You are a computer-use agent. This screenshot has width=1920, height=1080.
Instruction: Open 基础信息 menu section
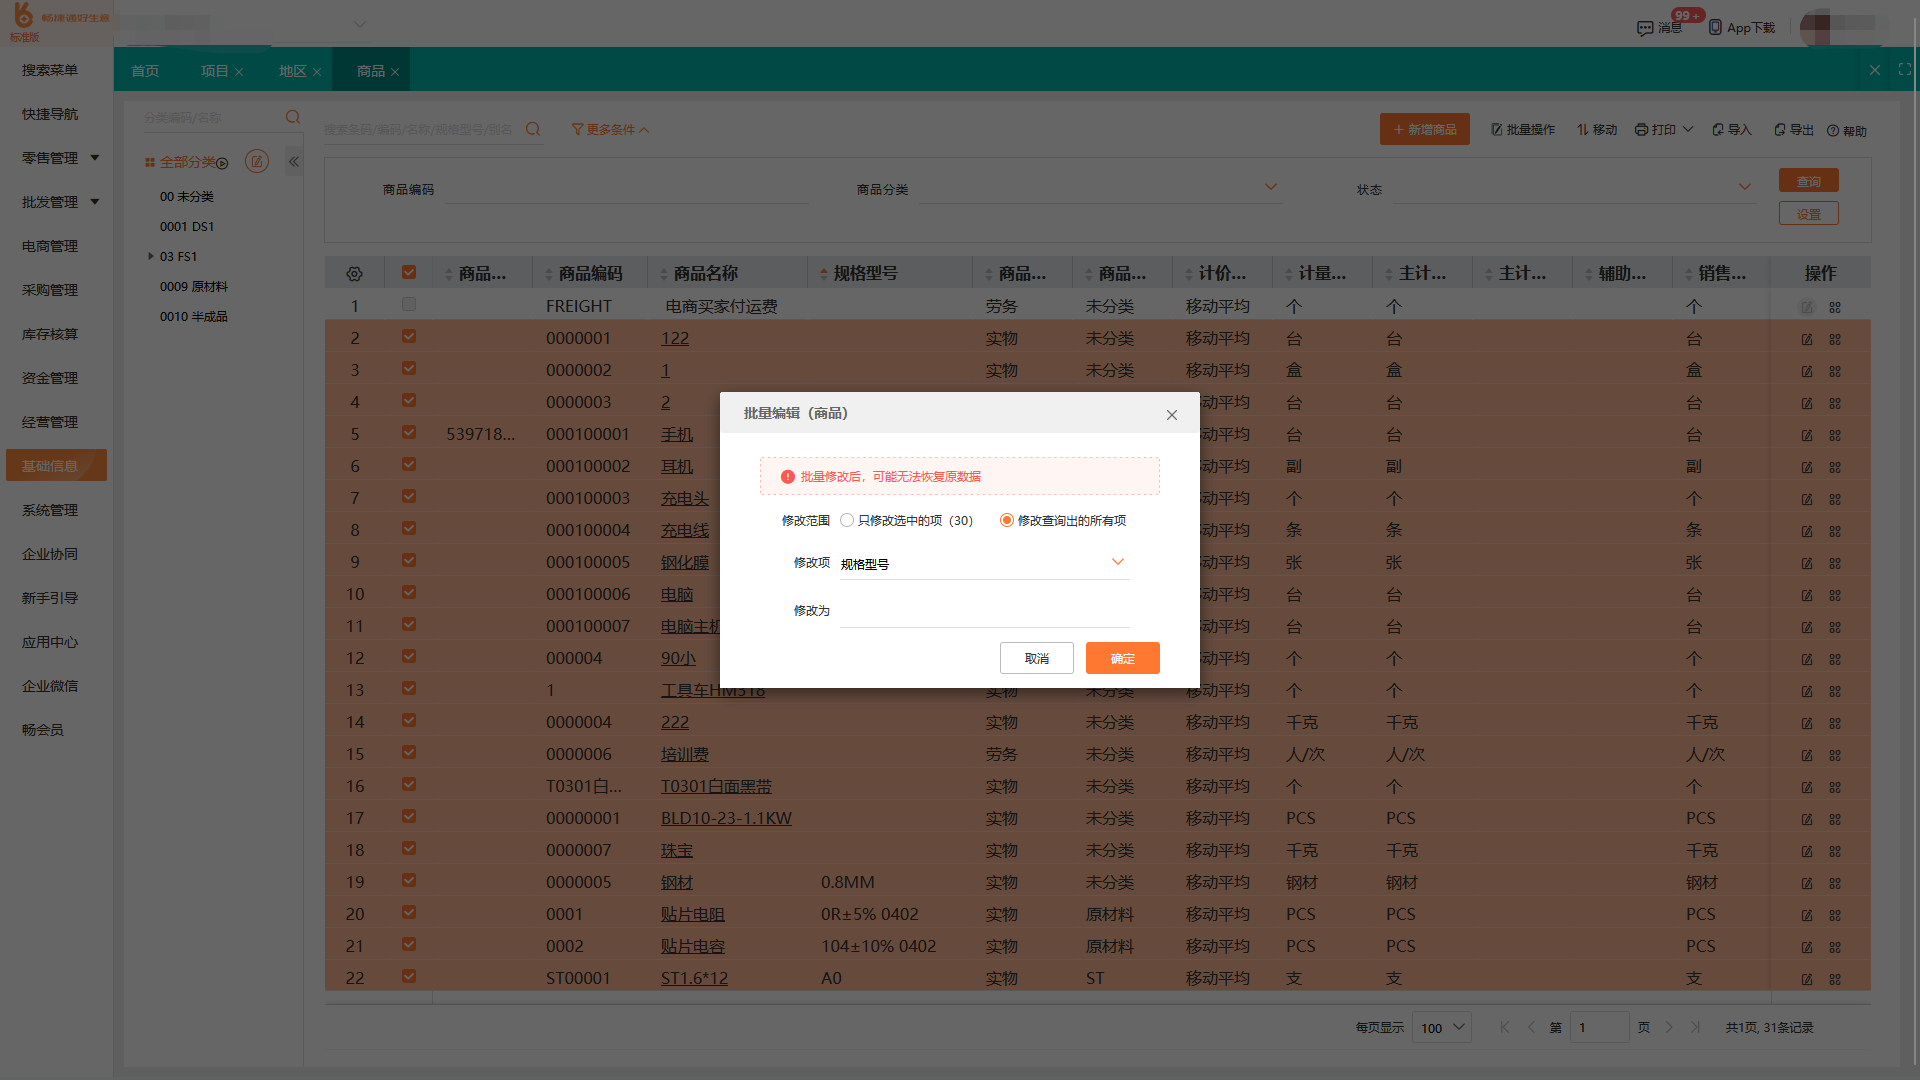pyautogui.click(x=53, y=465)
